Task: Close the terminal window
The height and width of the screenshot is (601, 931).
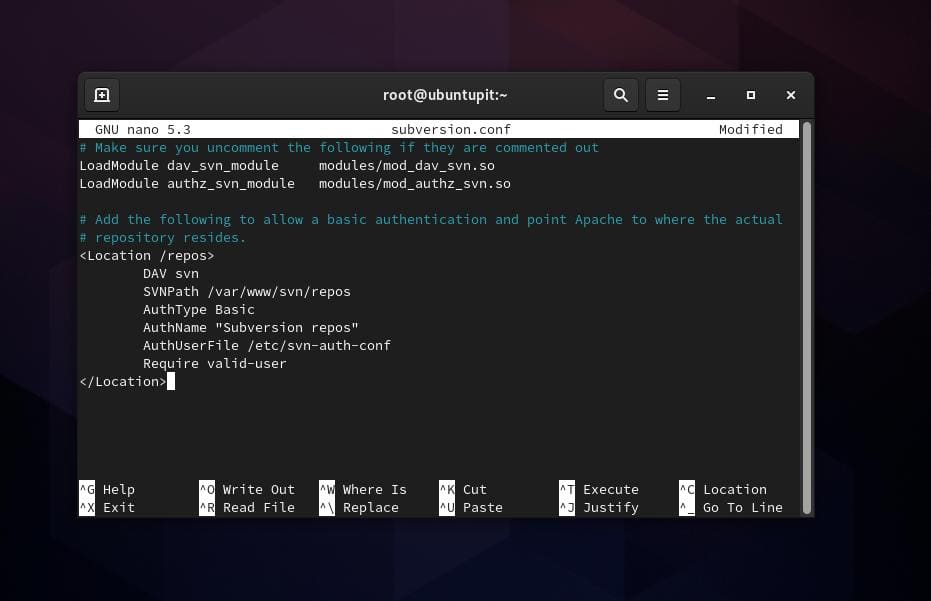Action: click(x=790, y=95)
